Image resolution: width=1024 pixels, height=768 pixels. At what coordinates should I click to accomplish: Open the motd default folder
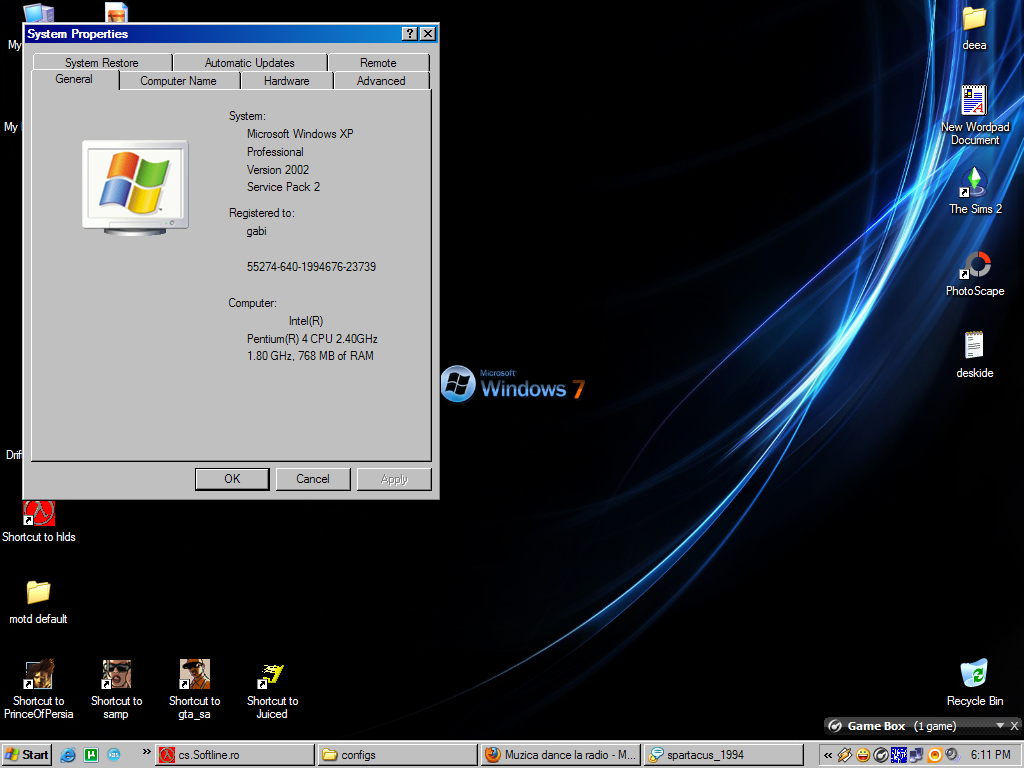tap(38, 592)
